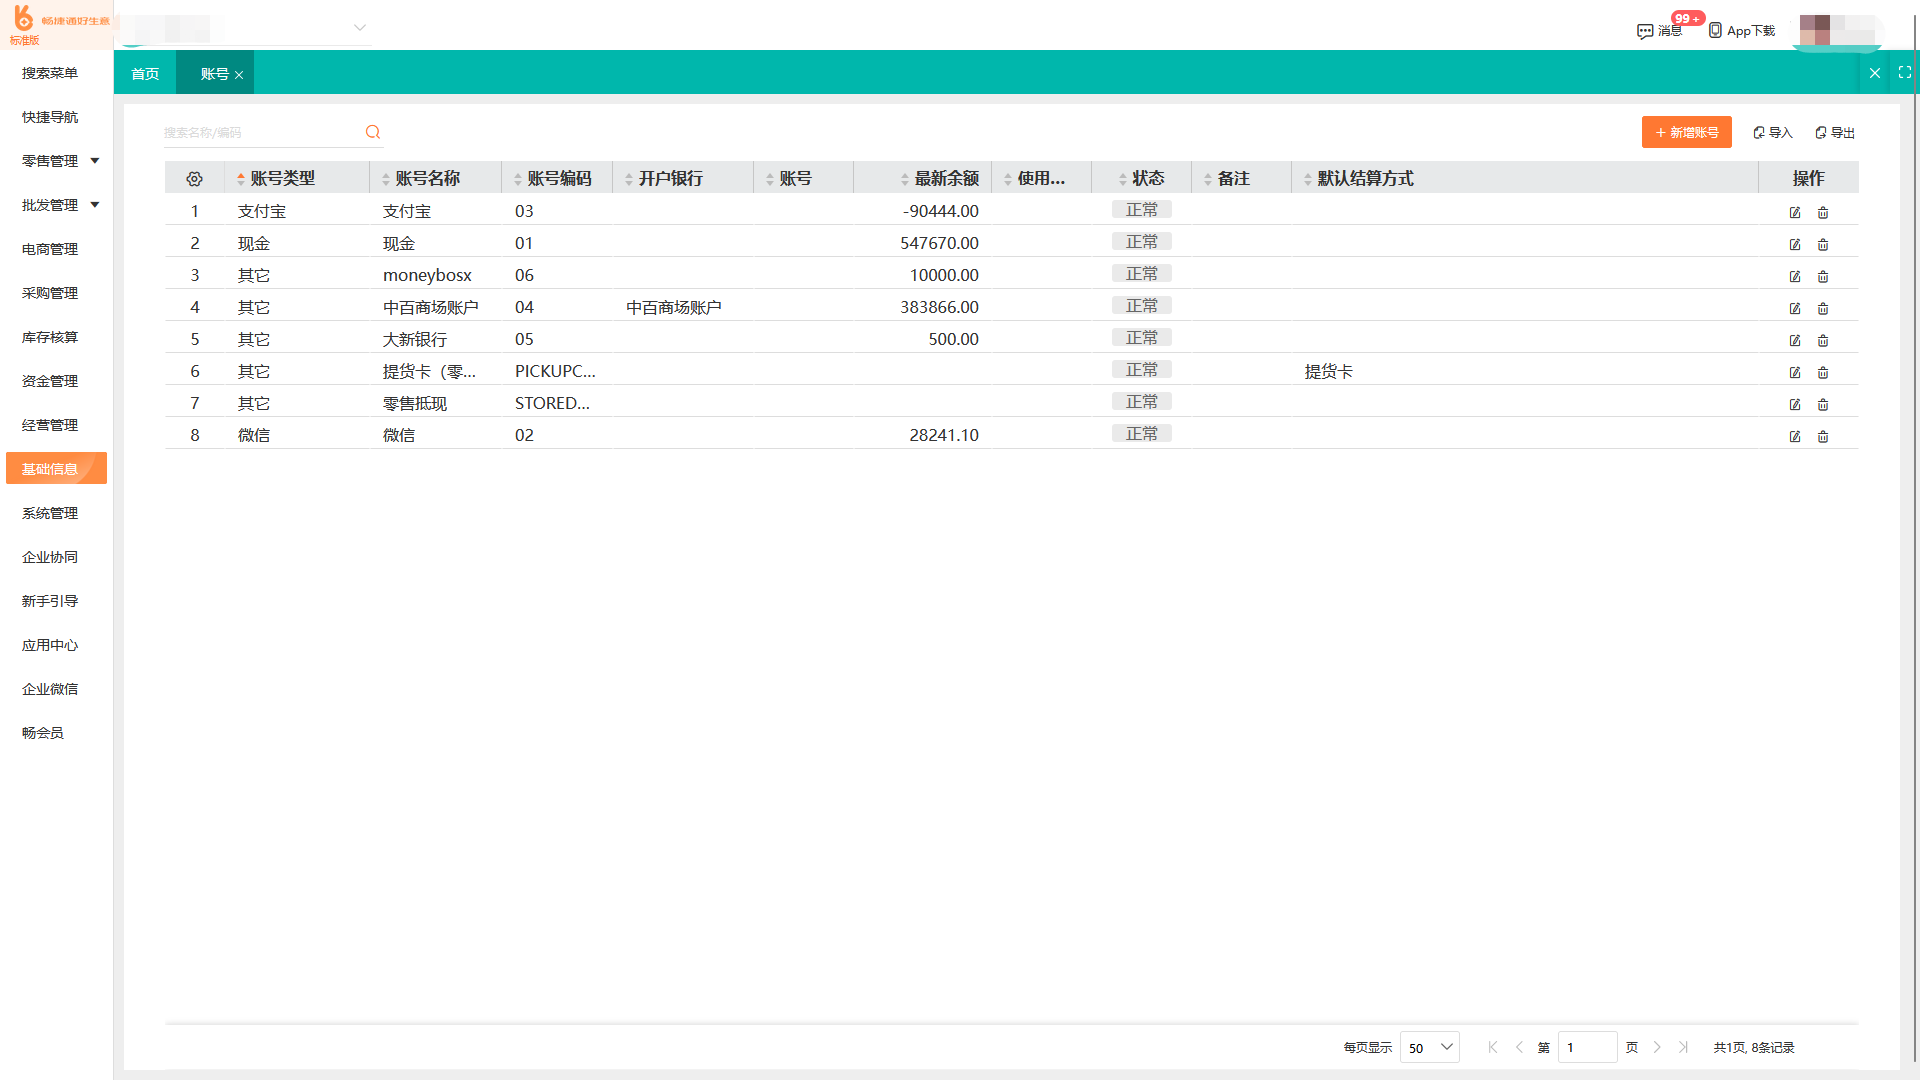This screenshot has height=1080, width=1920.
Task: Click the delete icon for 现金 row
Action: click(x=1822, y=243)
